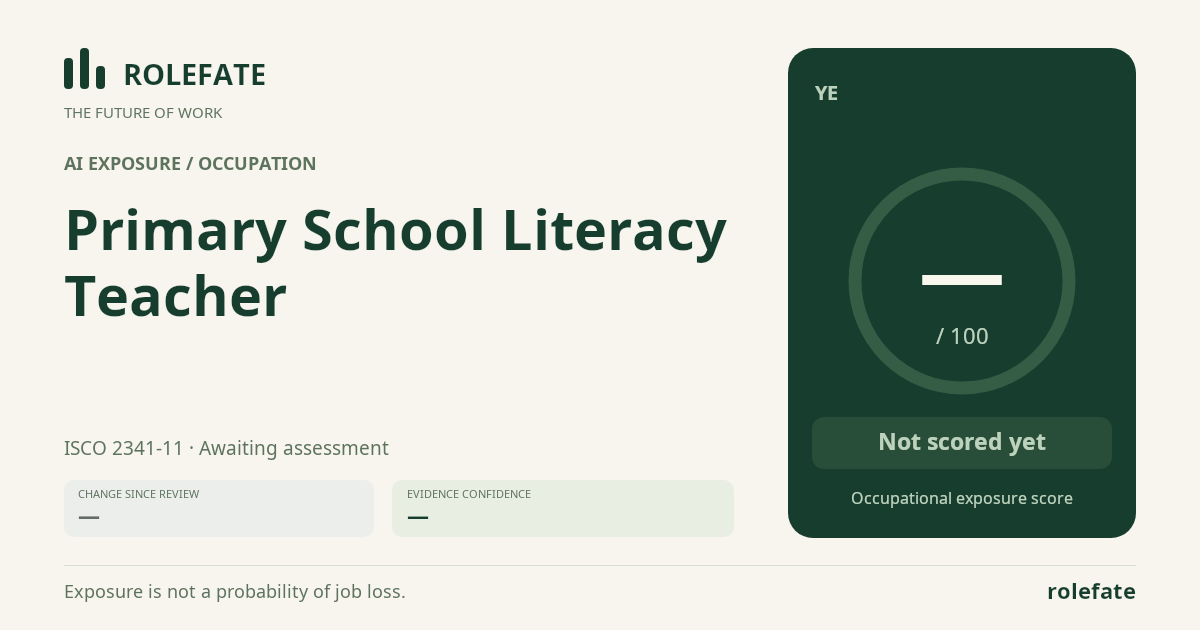Viewport: 1200px width, 630px height.
Task: Click the 'AI EXPOSURE / OCCUPATION' breadcrumb
Action: click(190, 164)
